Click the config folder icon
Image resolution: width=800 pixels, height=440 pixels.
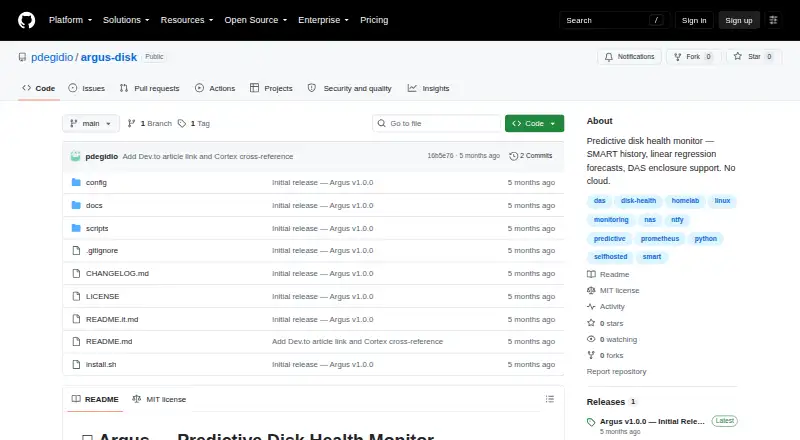(76, 182)
